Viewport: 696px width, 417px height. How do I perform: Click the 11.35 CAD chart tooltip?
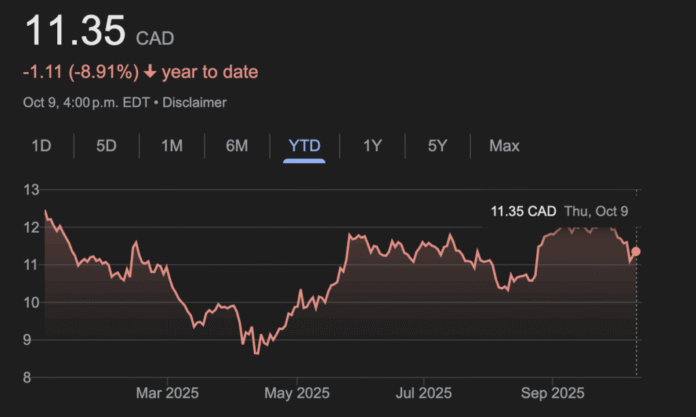click(x=523, y=211)
